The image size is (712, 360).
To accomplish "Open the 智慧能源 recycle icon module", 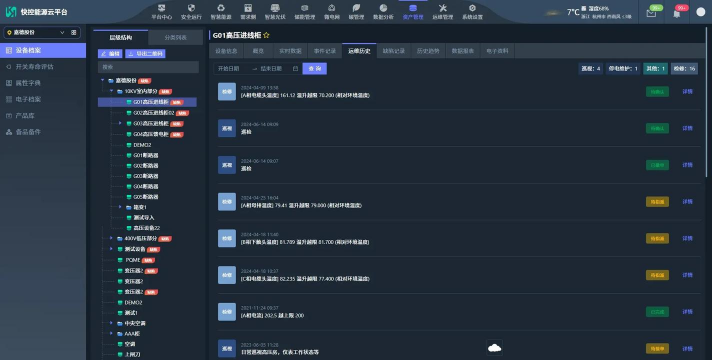I will [221, 12].
